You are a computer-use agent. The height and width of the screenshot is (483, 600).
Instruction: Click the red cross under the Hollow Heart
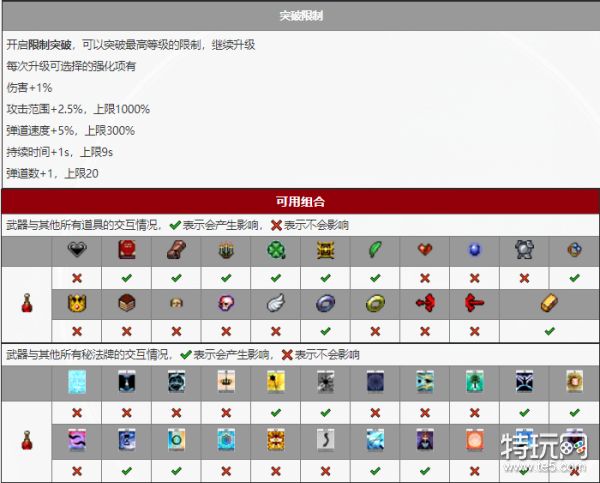coord(76,277)
